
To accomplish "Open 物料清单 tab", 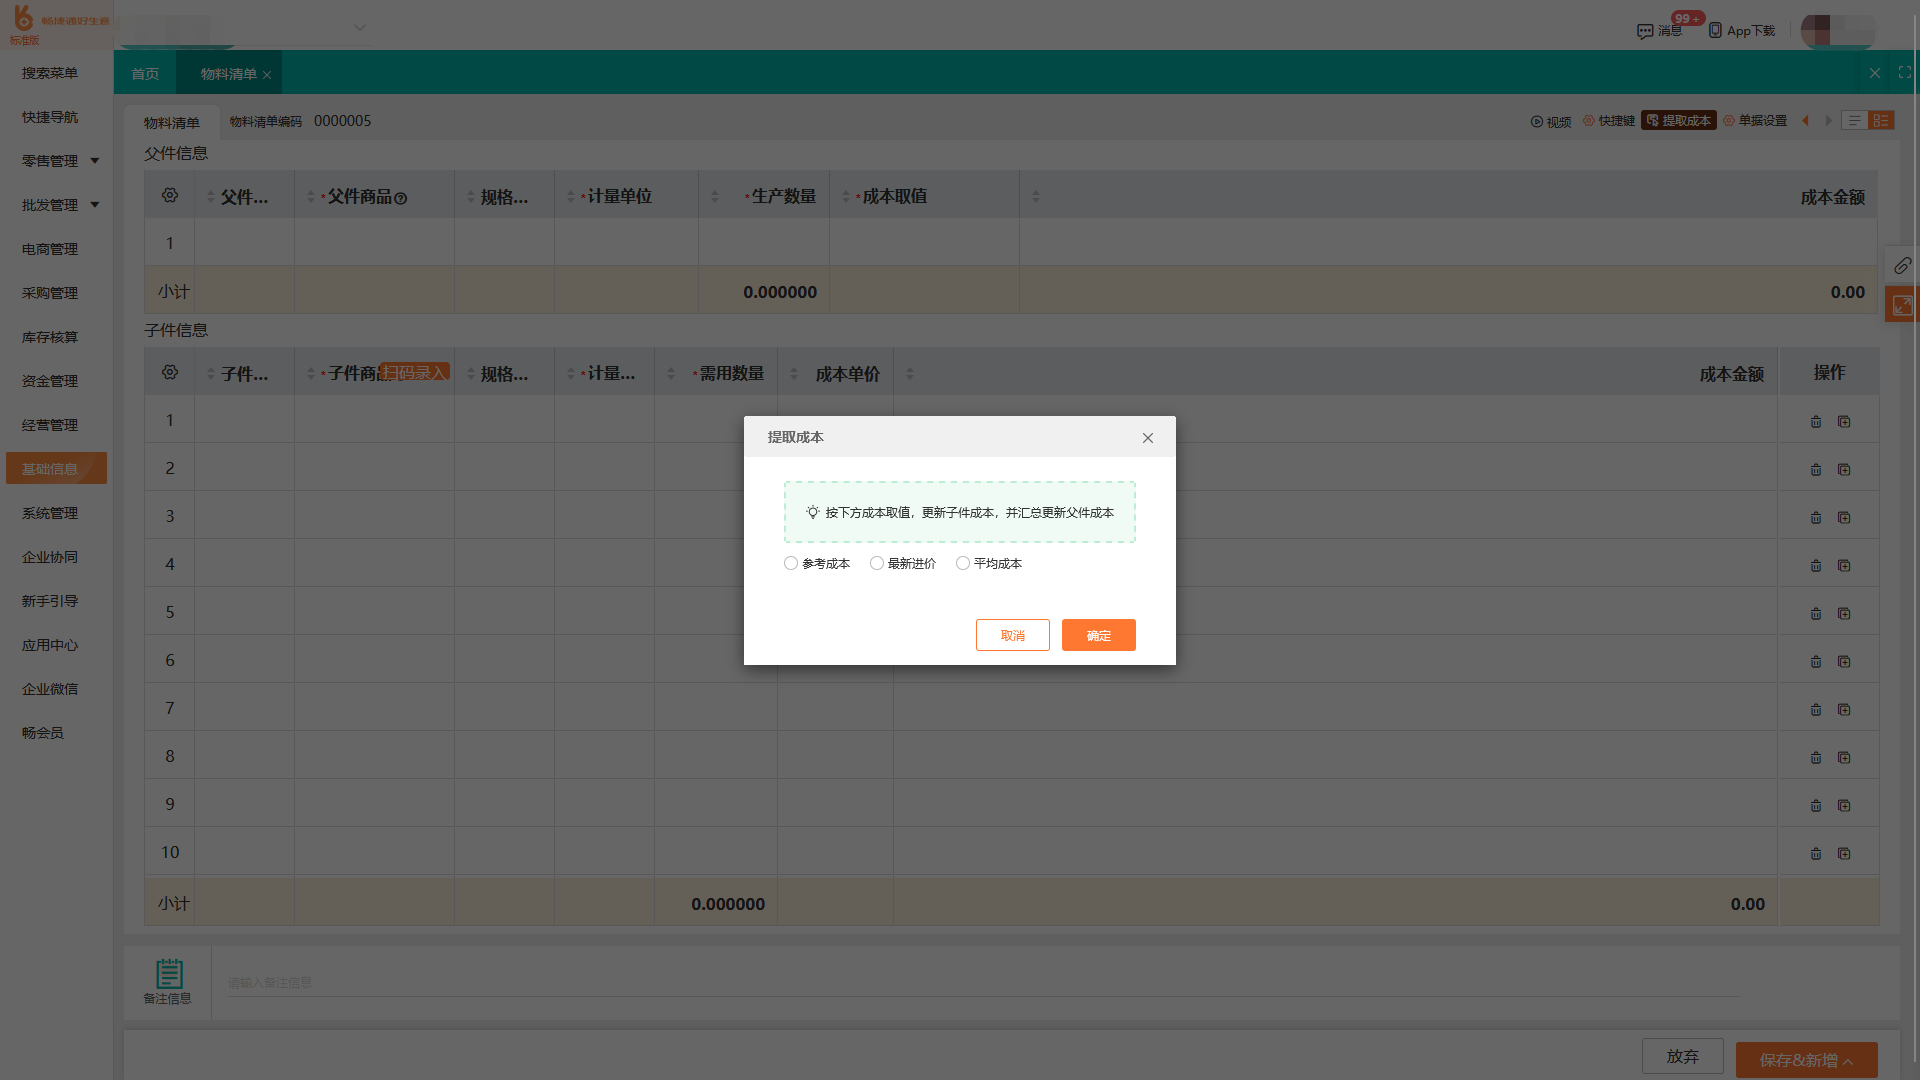I will [225, 73].
